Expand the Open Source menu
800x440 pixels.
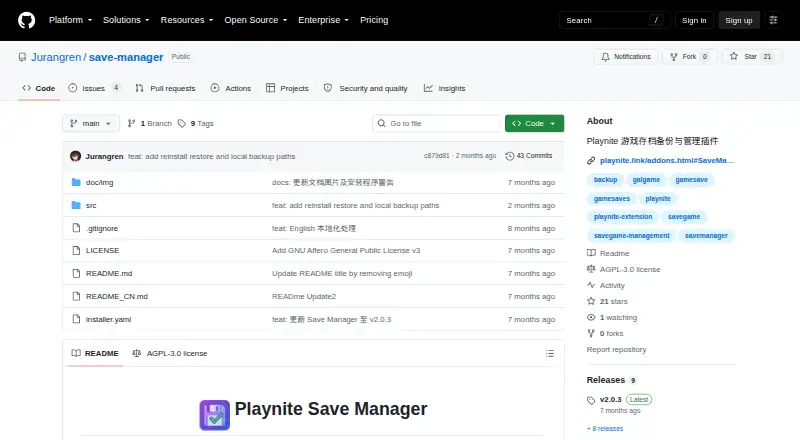coord(256,20)
